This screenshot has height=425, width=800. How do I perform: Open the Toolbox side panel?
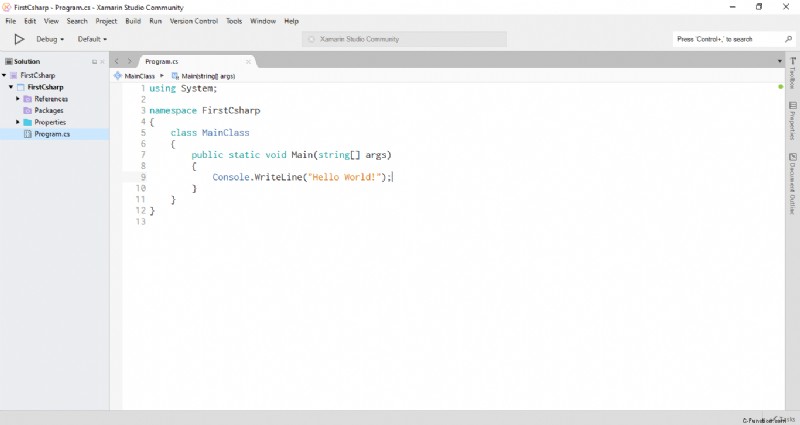[x=792, y=78]
